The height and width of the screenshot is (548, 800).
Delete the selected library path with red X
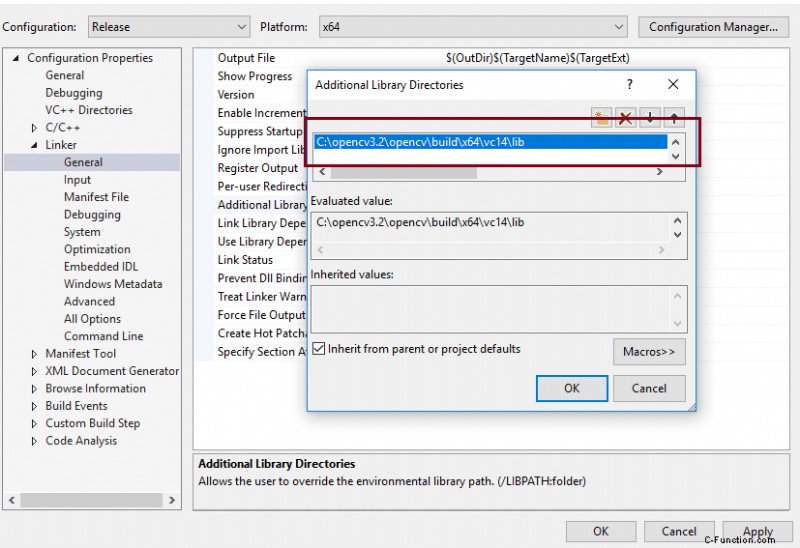point(626,118)
